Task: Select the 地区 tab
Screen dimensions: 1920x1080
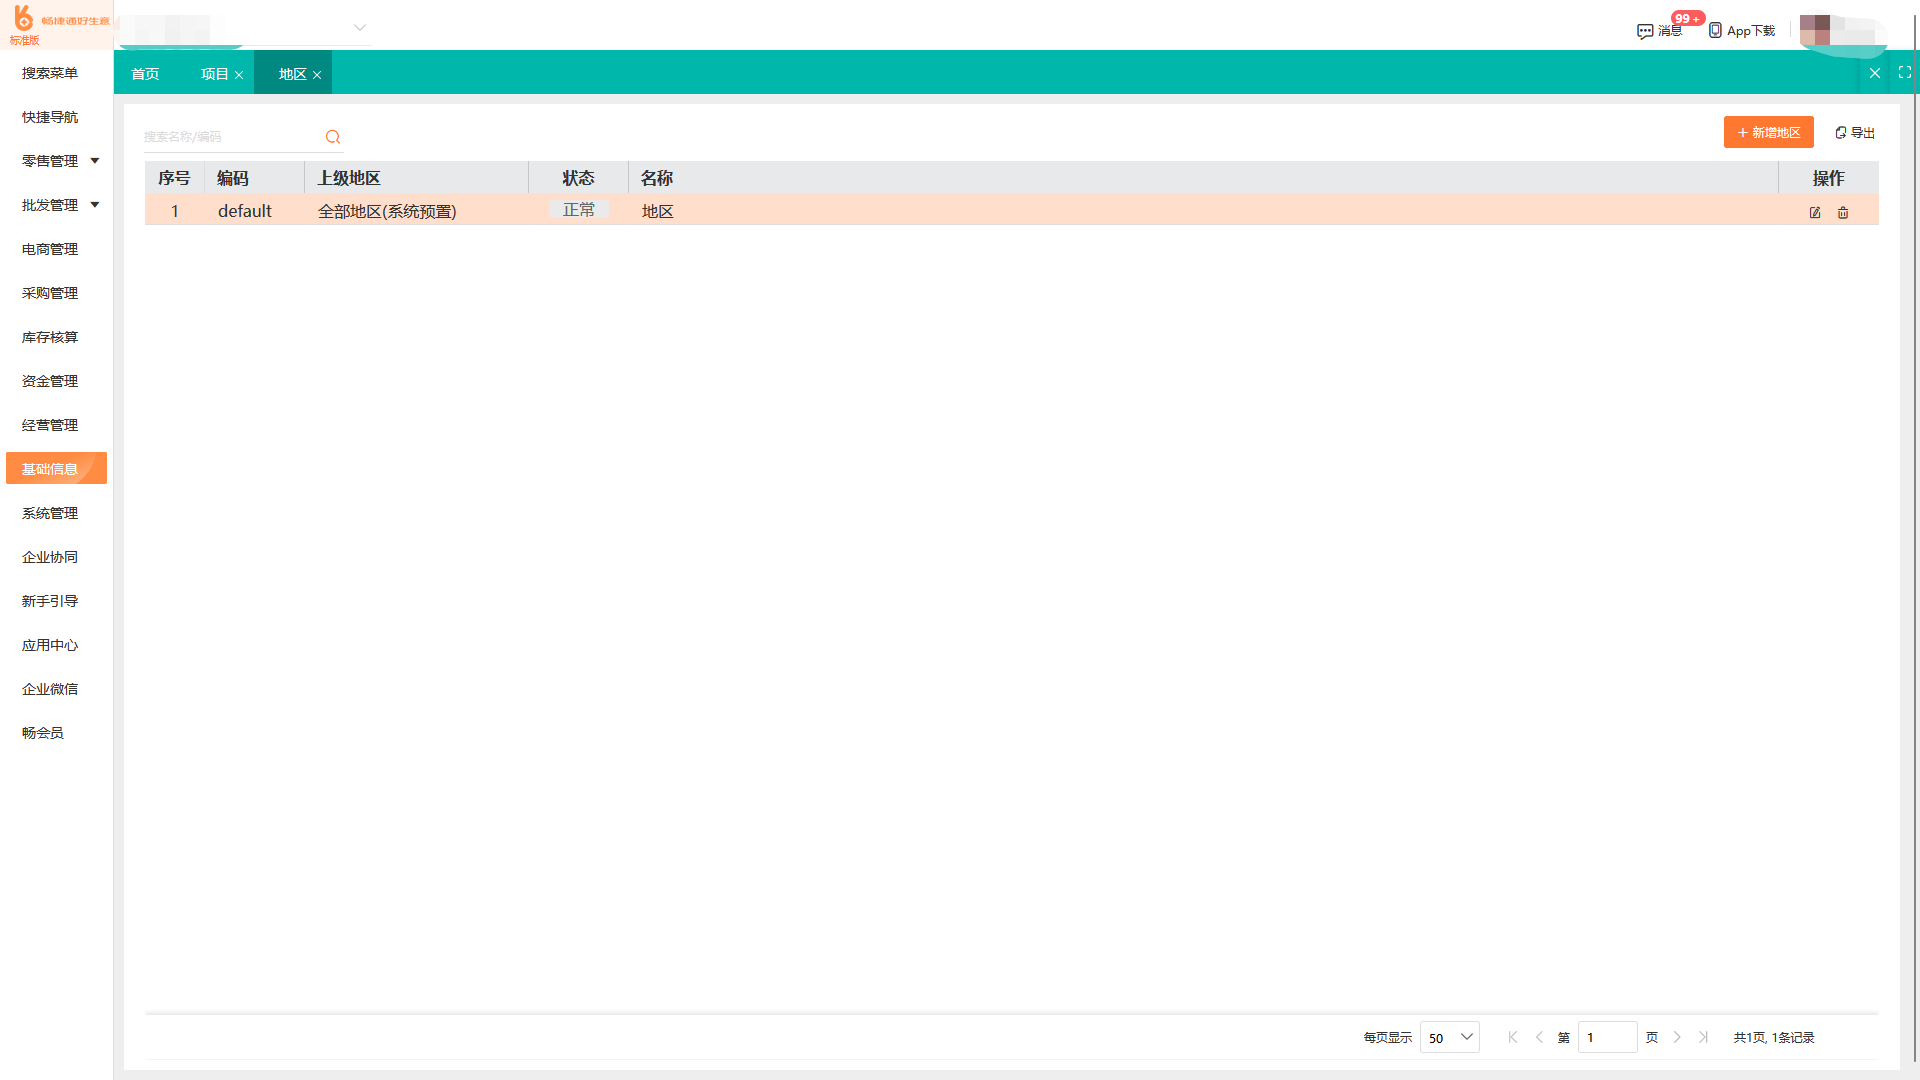Action: (x=290, y=73)
